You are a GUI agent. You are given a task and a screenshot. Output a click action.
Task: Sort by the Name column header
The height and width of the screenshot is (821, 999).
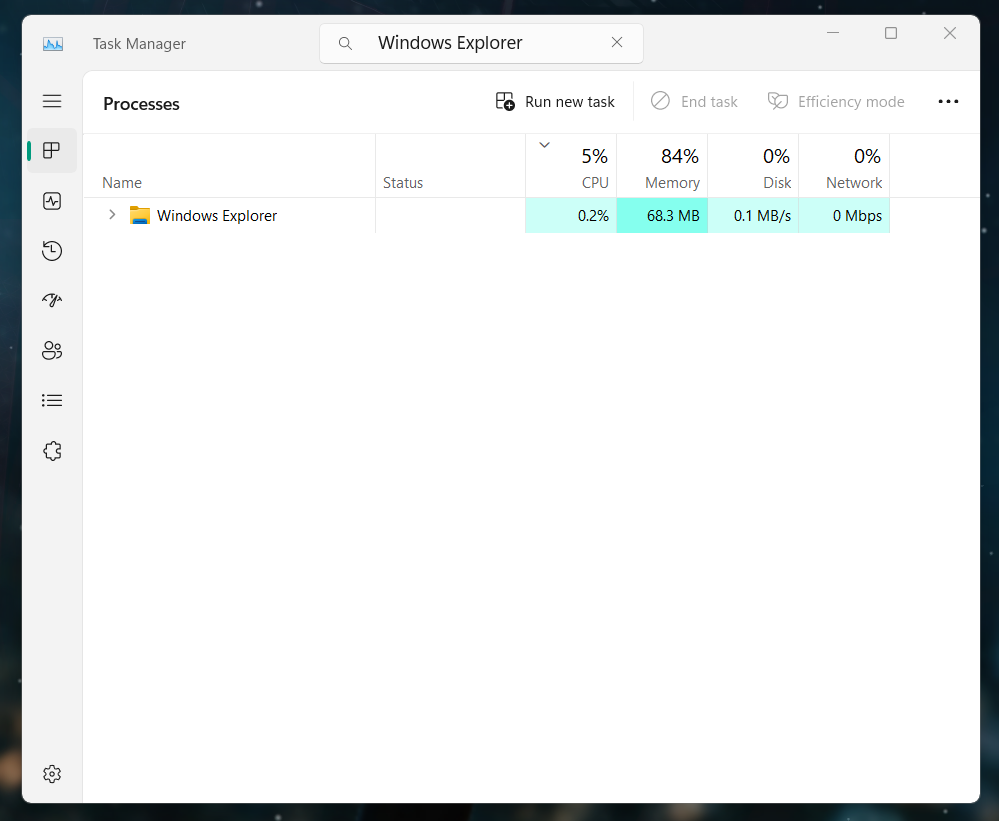pos(229,166)
